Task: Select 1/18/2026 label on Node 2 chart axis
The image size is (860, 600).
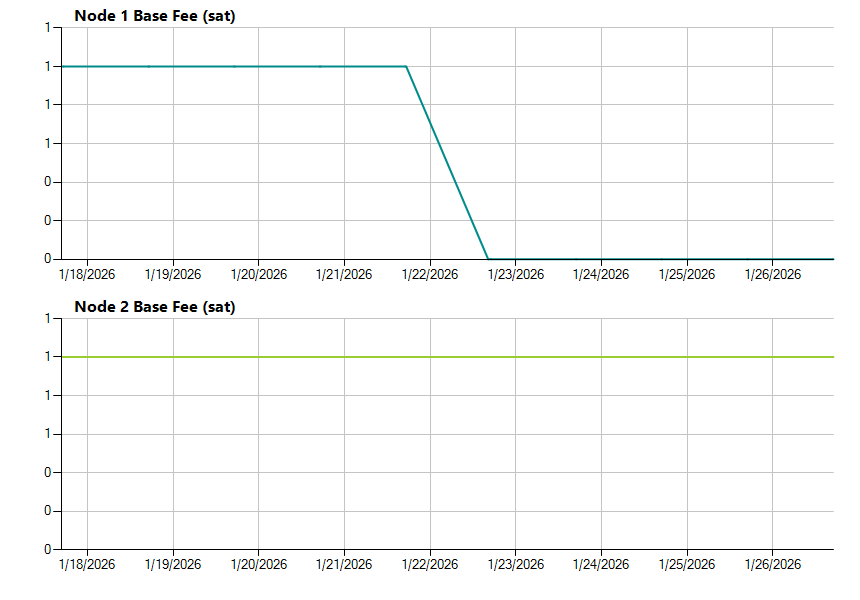Action: (x=87, y=564)
